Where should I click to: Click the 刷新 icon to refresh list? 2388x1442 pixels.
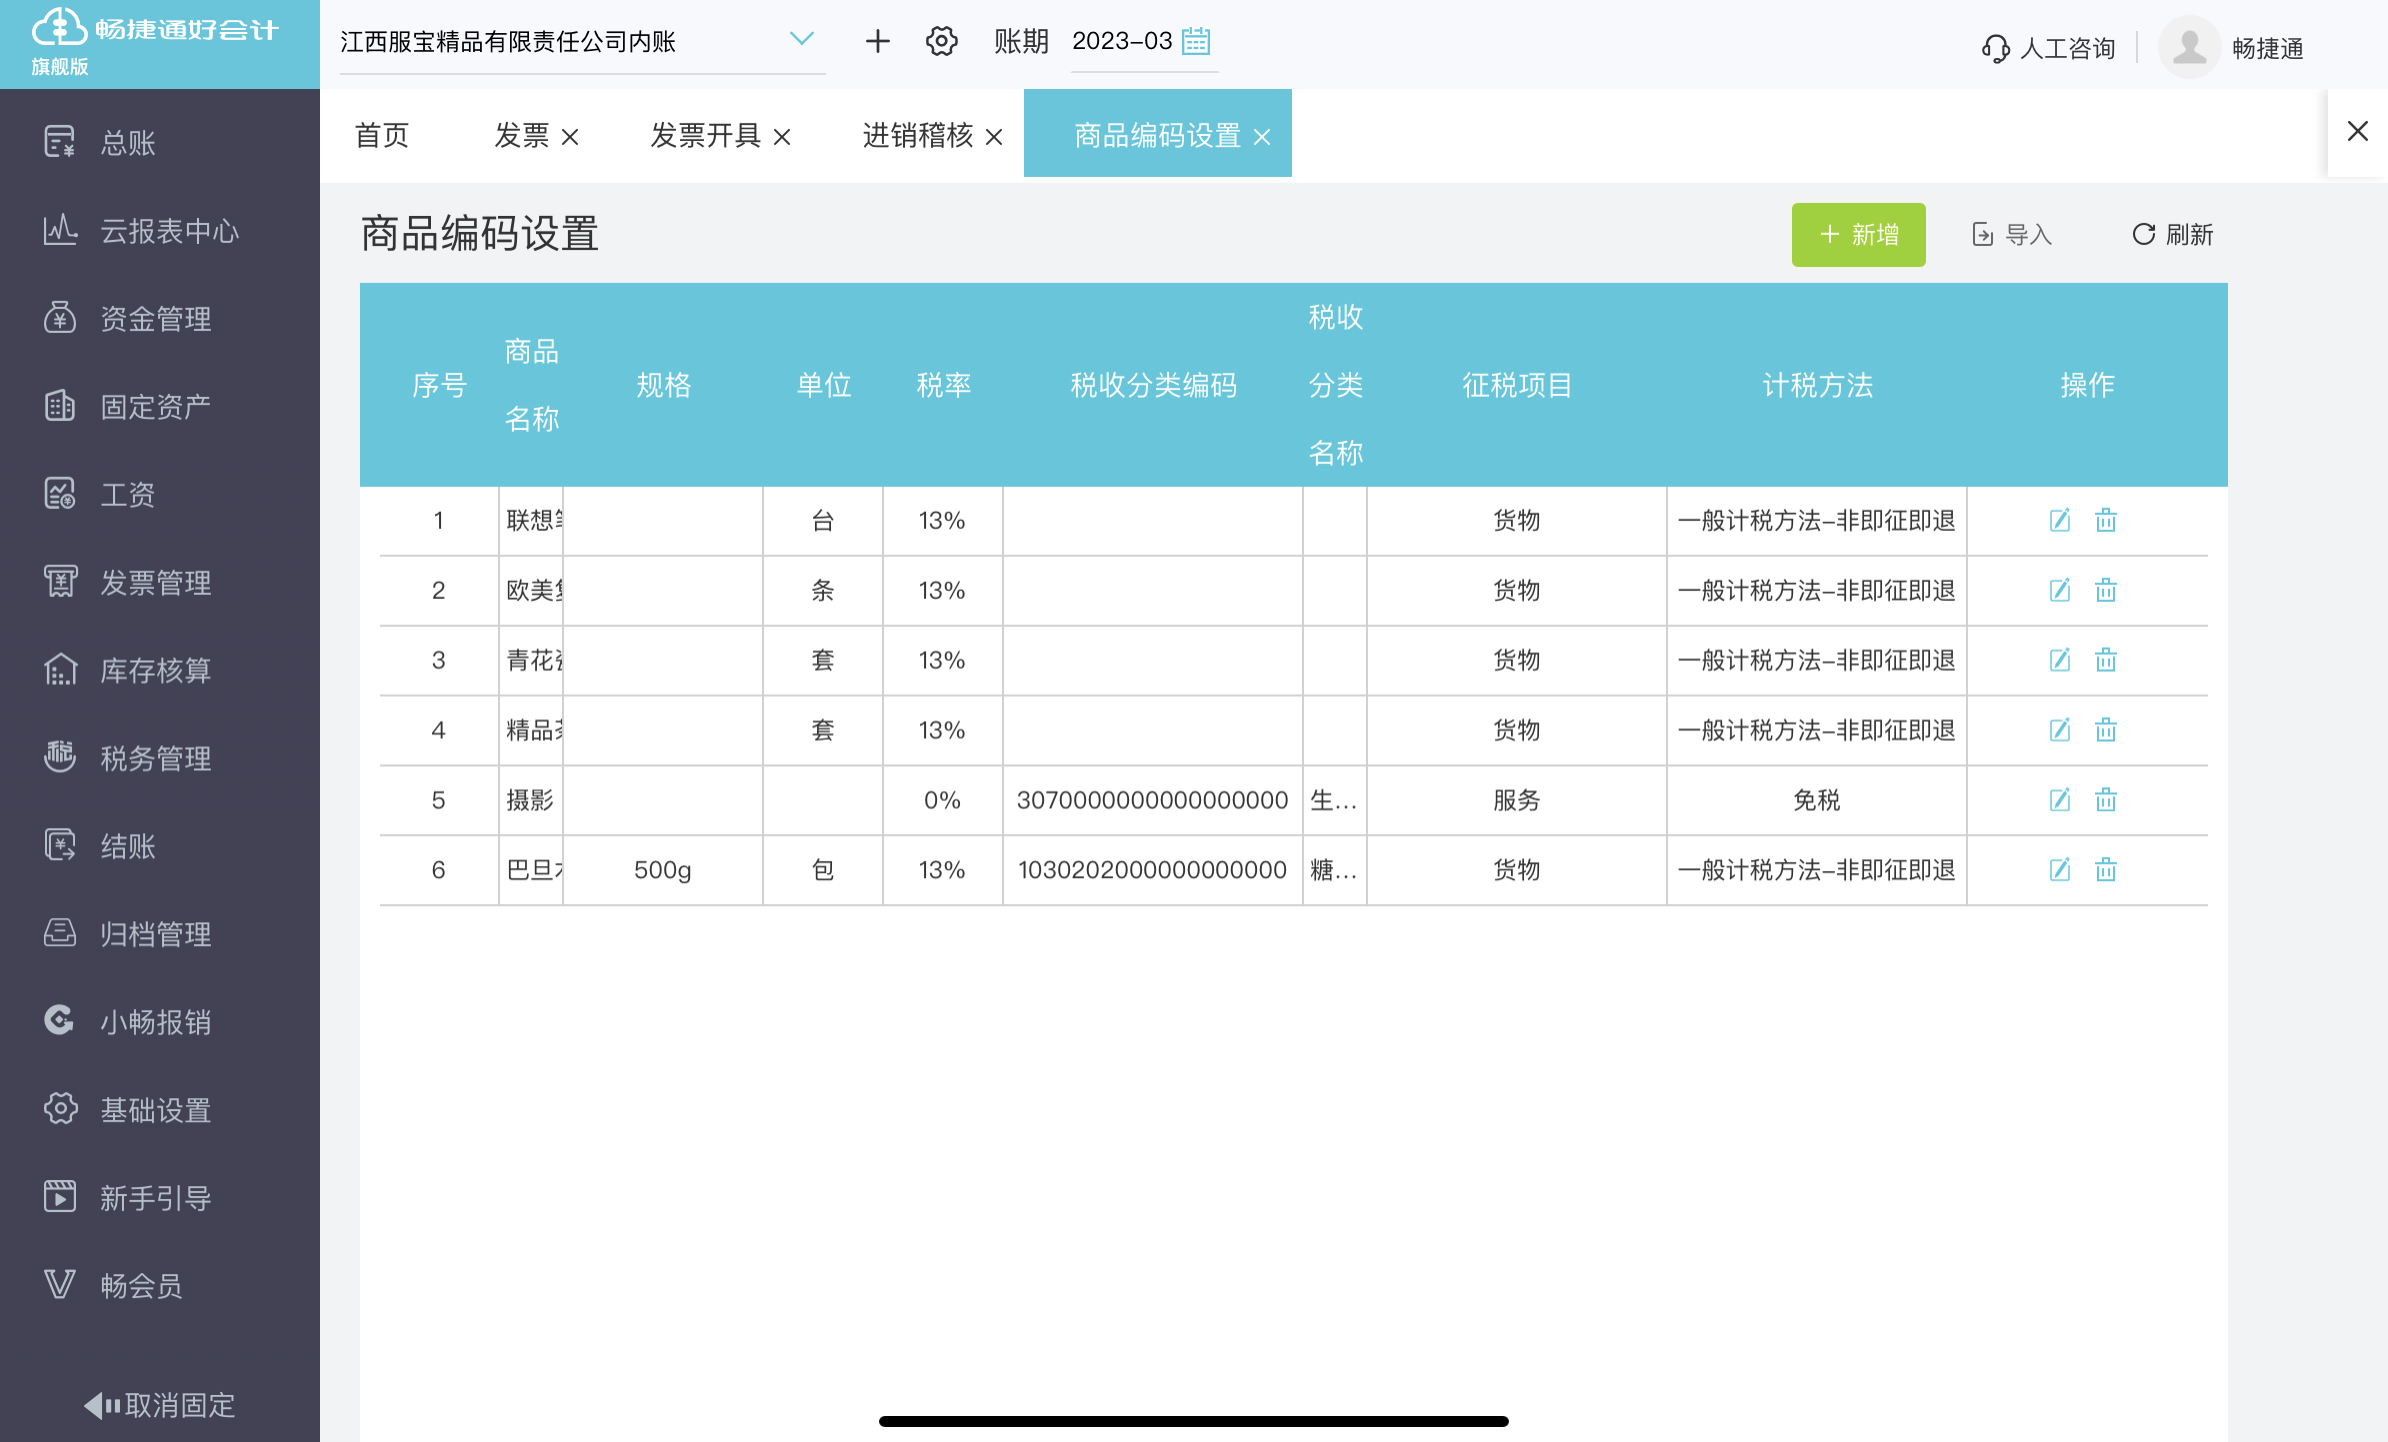pos(2144,234)
